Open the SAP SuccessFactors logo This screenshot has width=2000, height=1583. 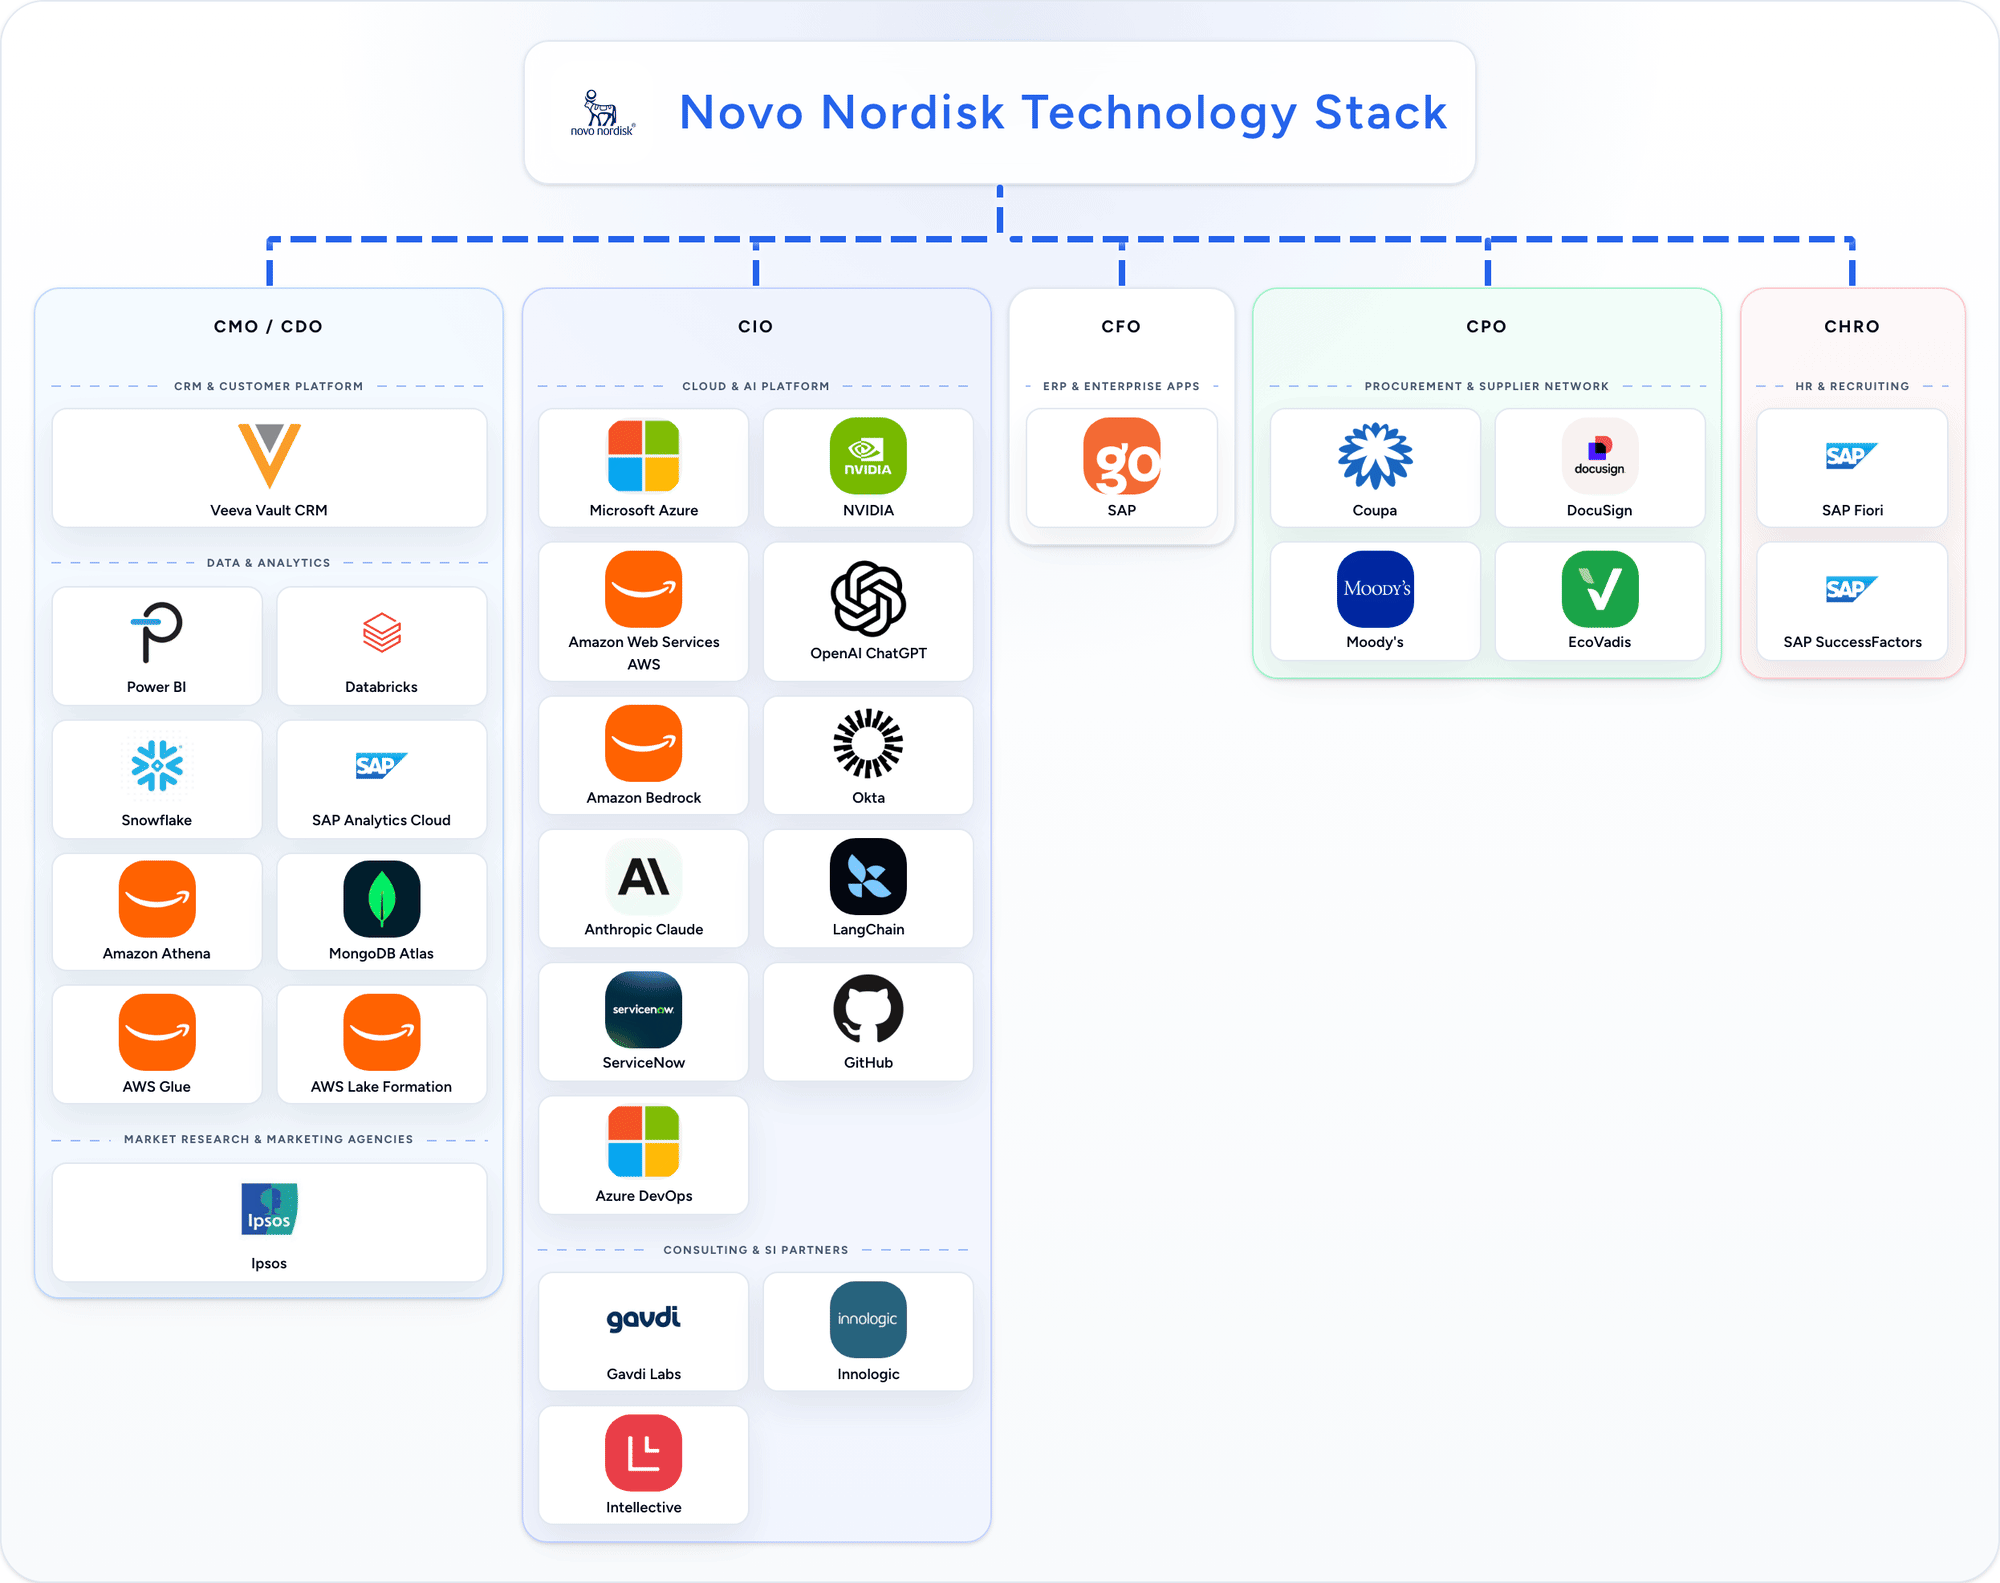click(x=1852, y=588)
